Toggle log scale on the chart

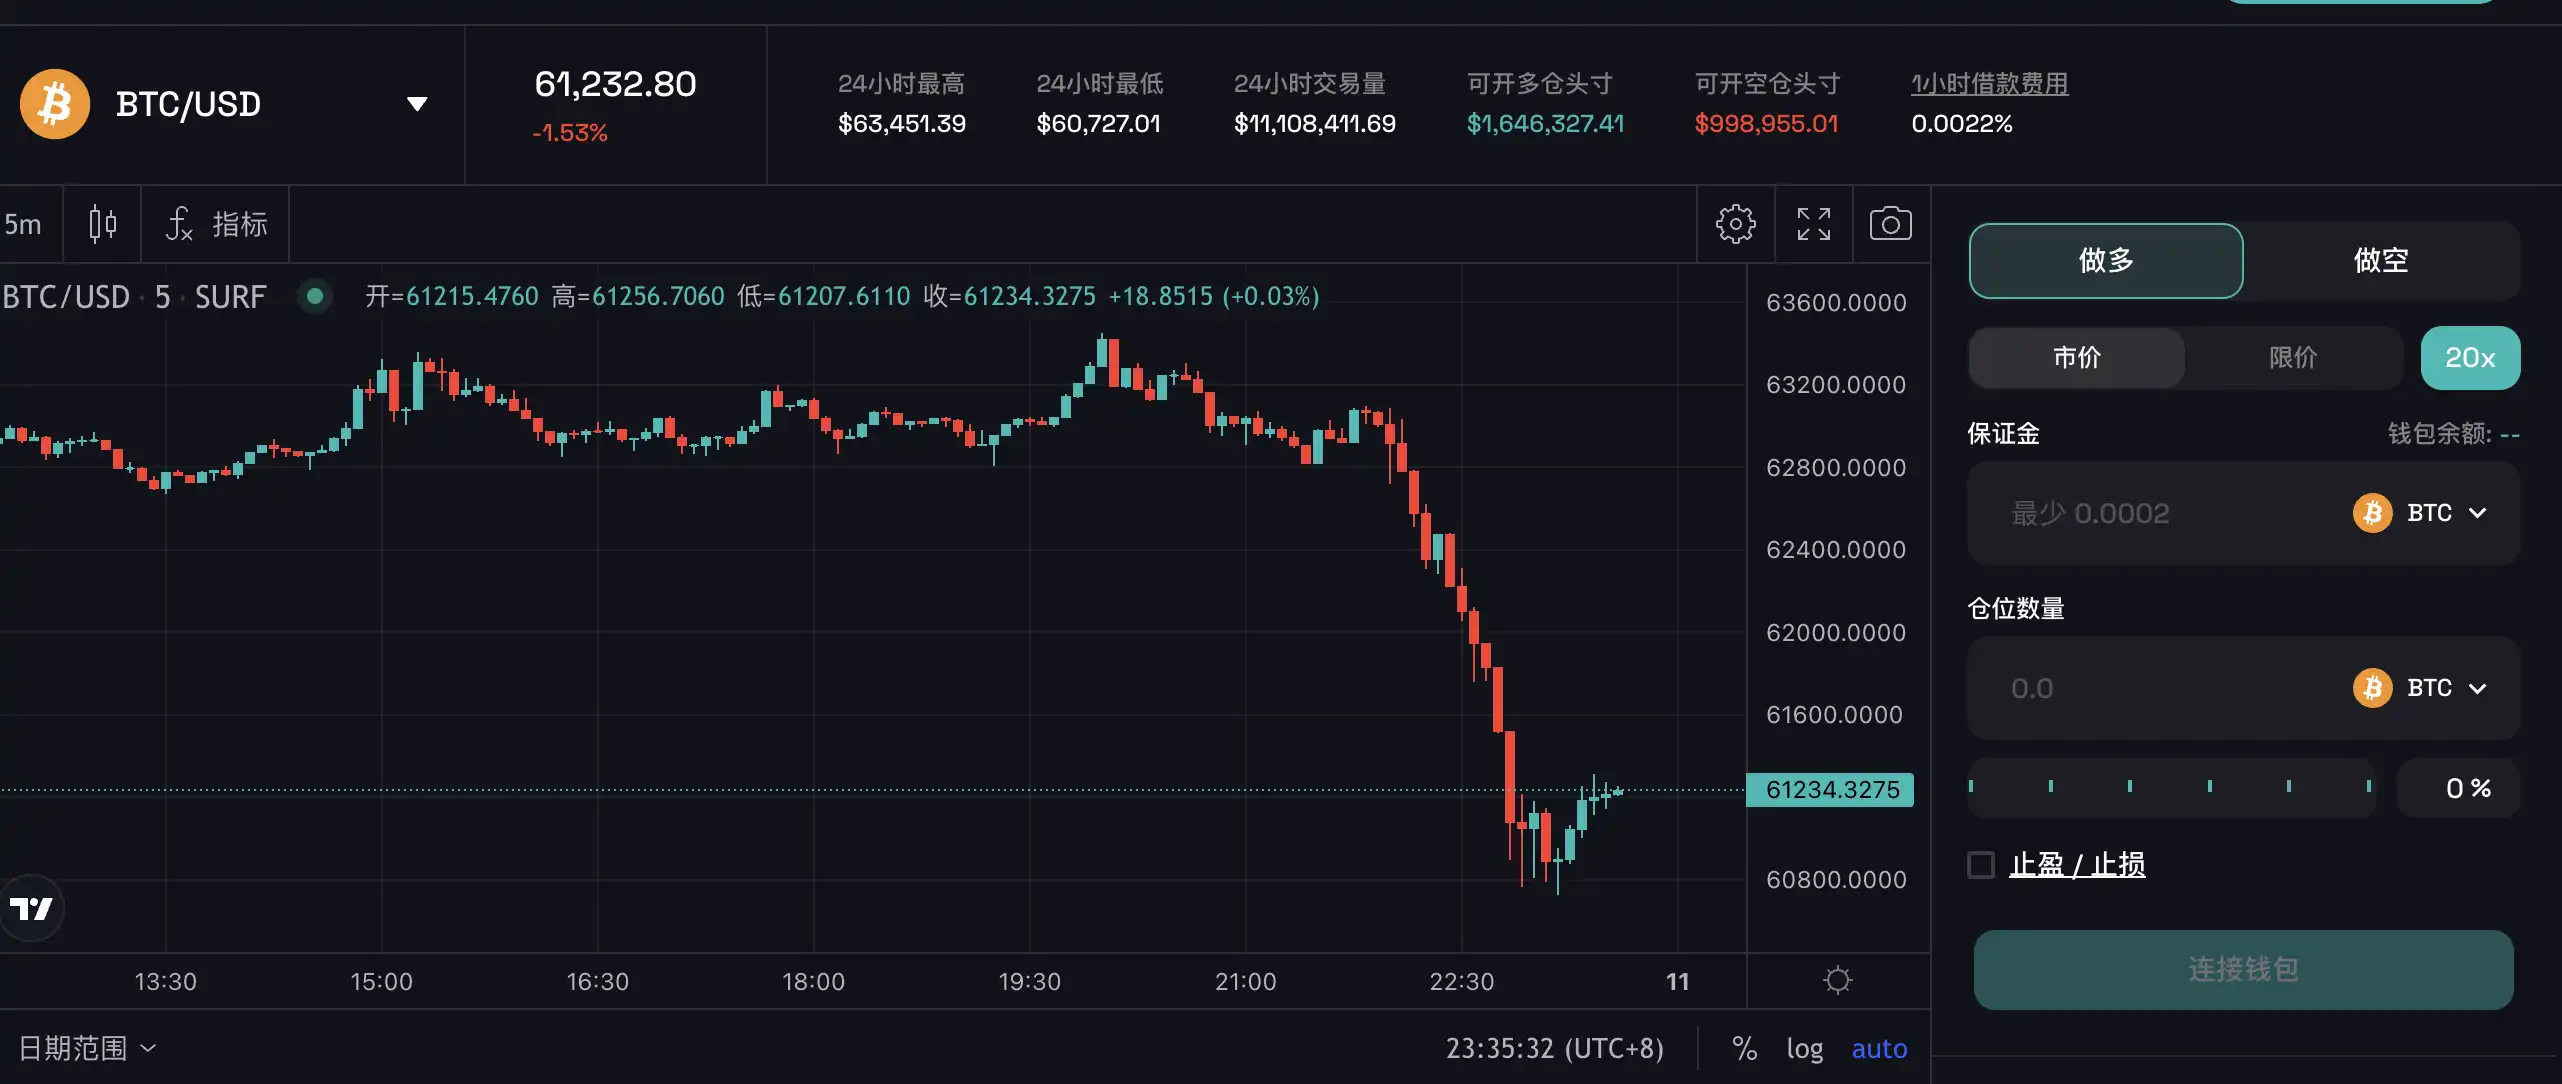[1804, 1048]
